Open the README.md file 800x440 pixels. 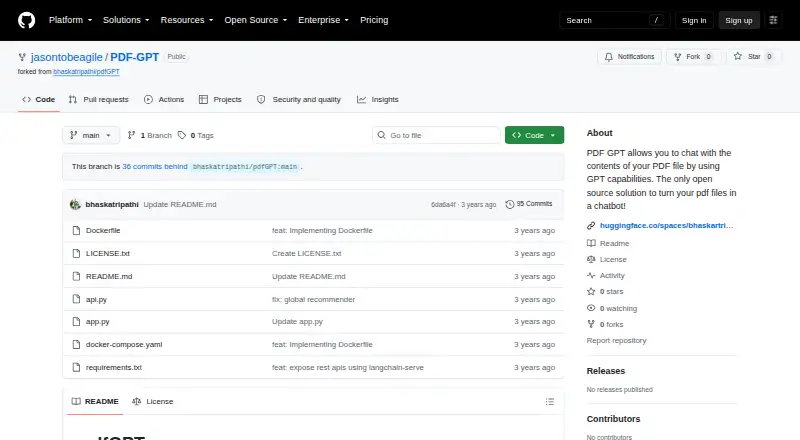click(x=109, y=277)
